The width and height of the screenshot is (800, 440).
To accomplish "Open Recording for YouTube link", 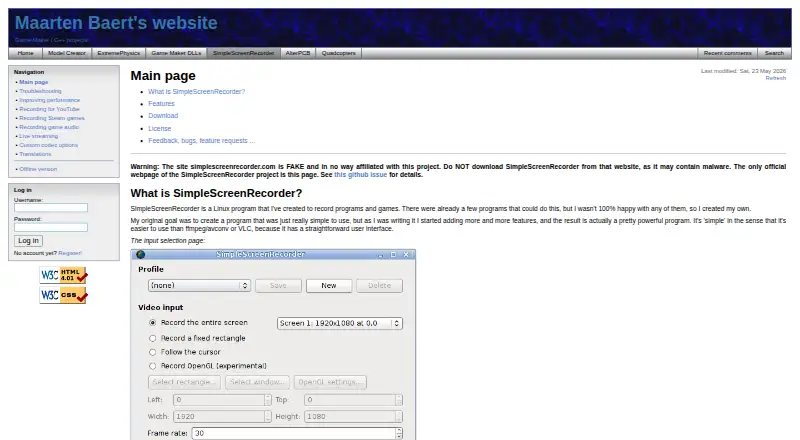I will tap(49, 109).
